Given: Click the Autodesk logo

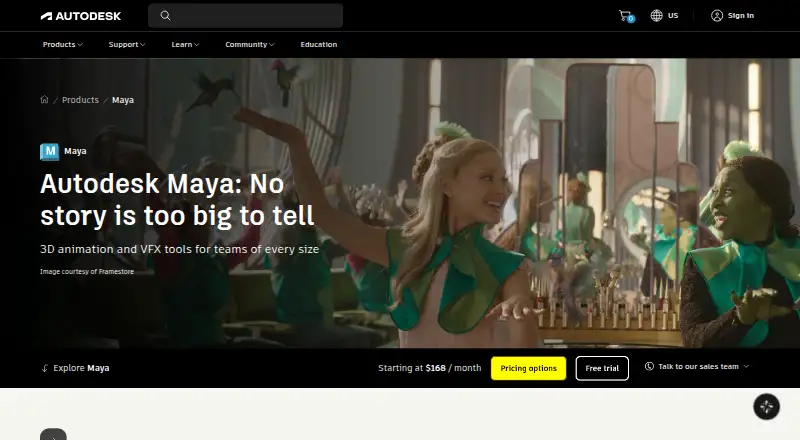Looking at the screenshot, I should pos(81,16).
